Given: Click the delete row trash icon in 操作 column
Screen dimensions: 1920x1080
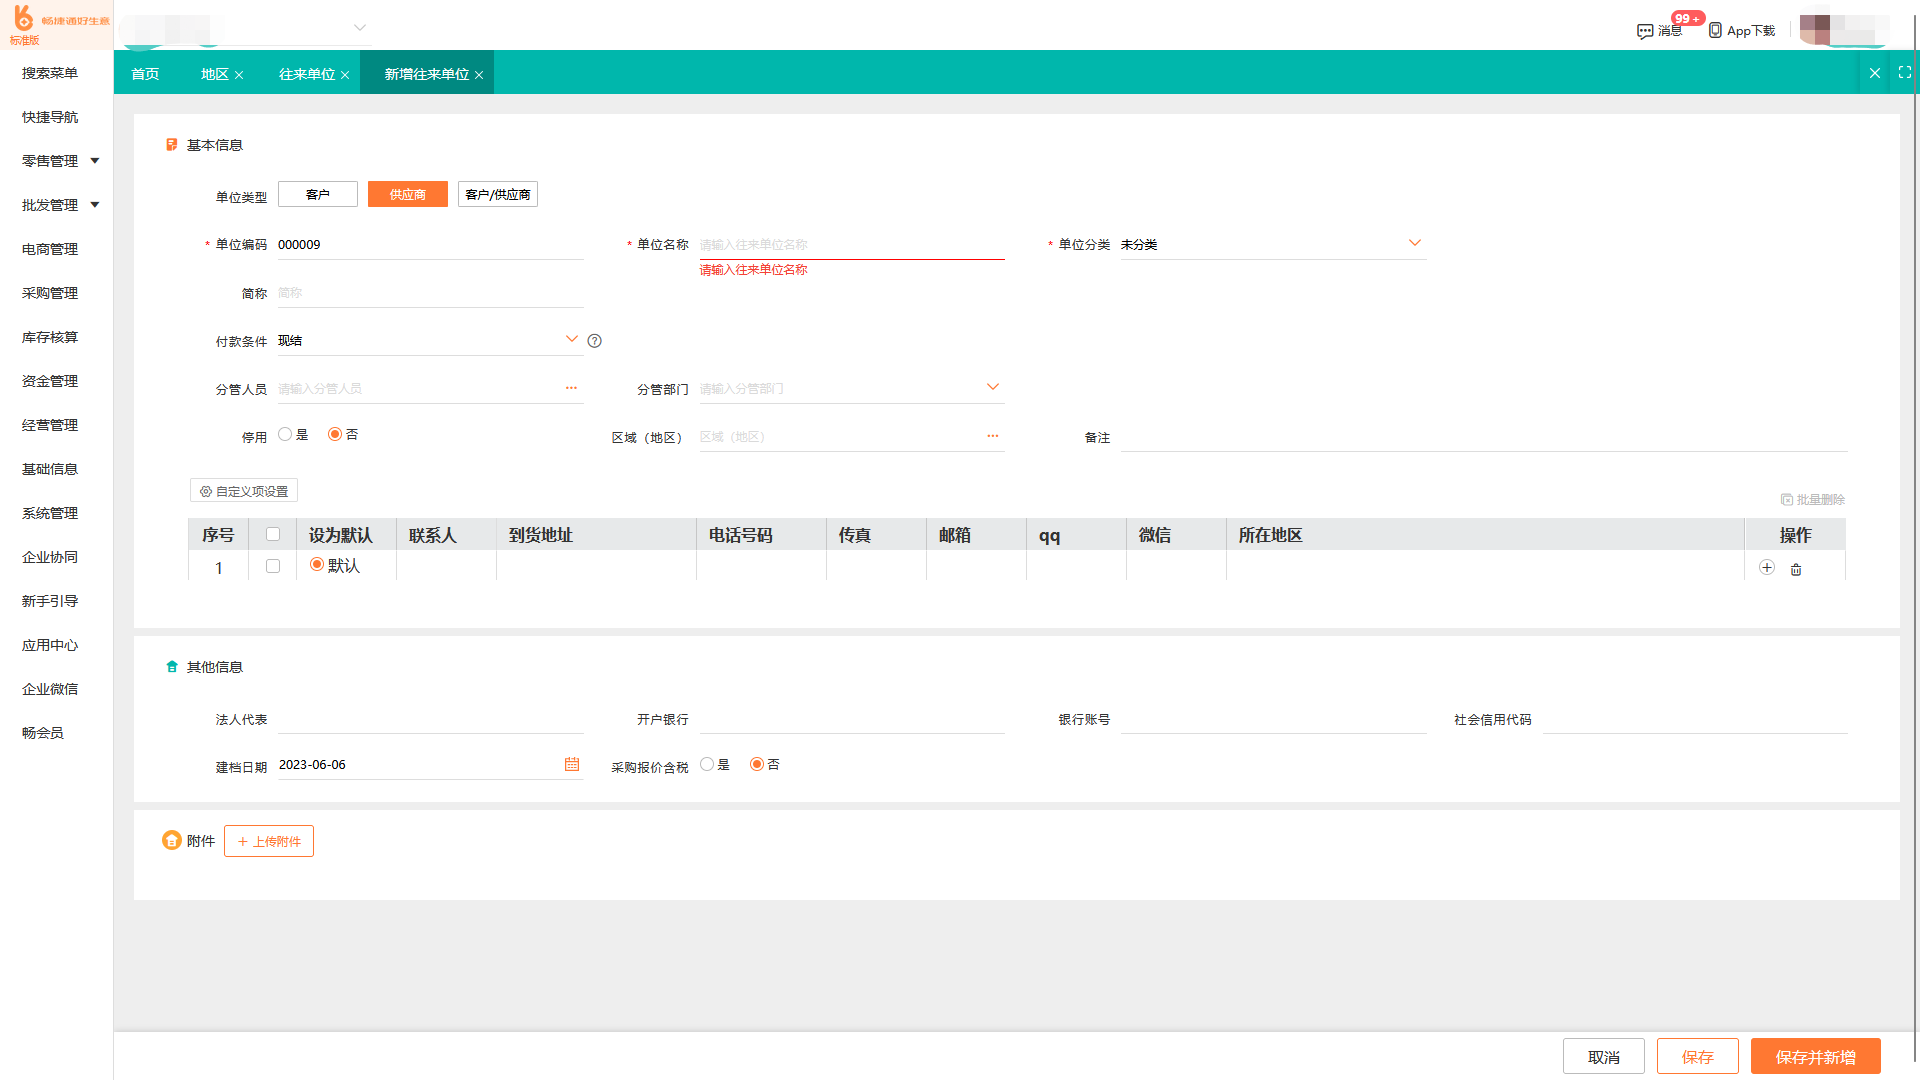Looking at the screenshot, I should pyautogui.click(x=1796, y=570).
